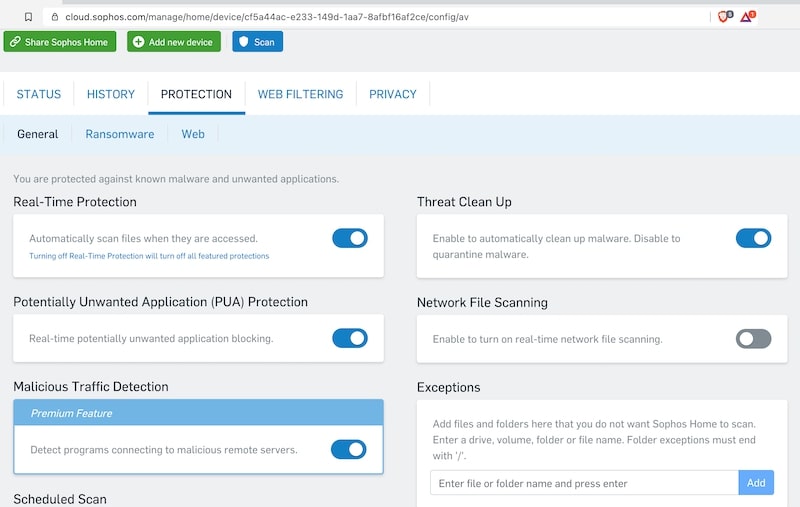Click the 'Real-Time Protection' heading
The width and height of the screenshot is (800, 507).
(x=75, y=202)
